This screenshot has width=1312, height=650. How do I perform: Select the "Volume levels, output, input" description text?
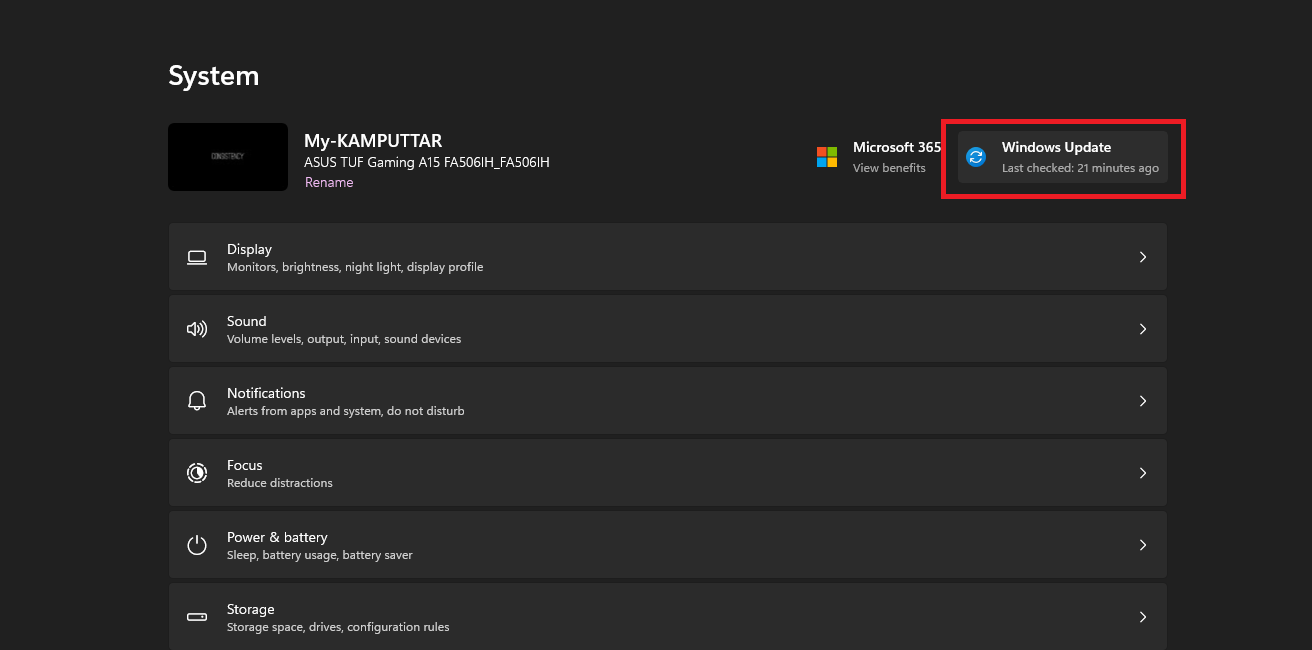[x=344, y=339]
